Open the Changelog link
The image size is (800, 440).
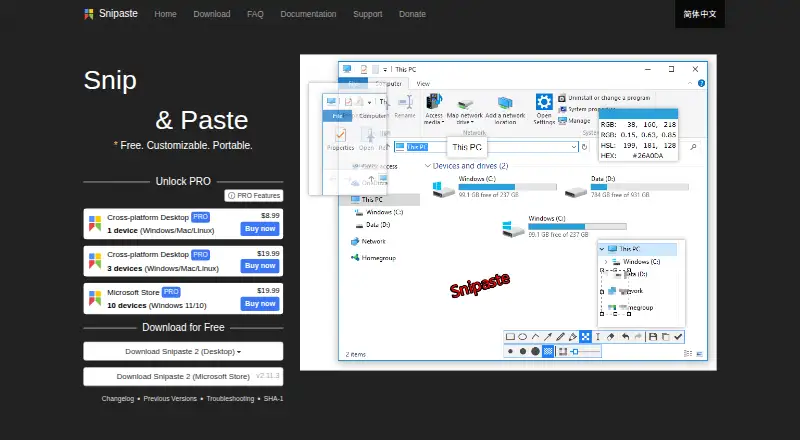[118, 399]
